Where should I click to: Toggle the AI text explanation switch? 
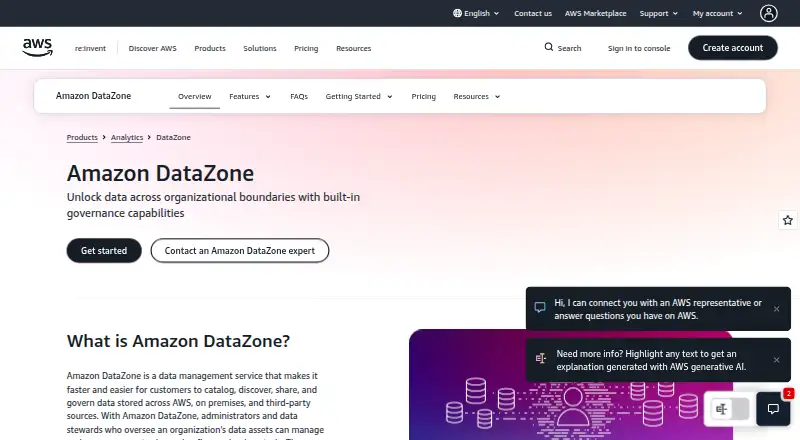click(x=730, y=409)
